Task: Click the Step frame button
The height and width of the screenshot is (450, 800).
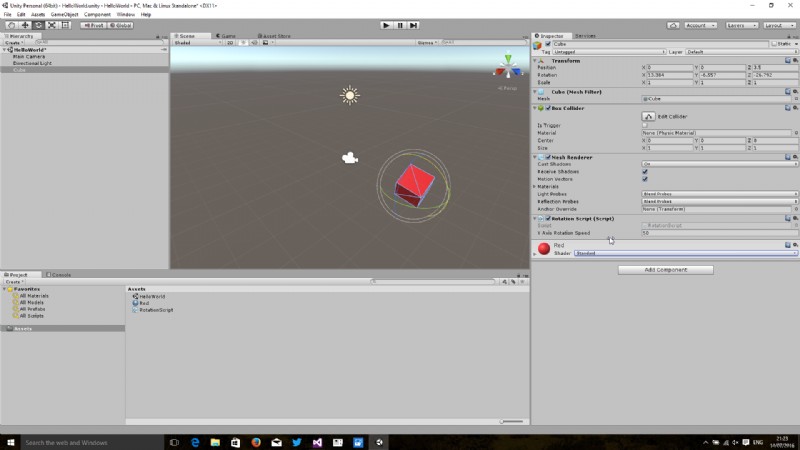Action: pos(414,25)
